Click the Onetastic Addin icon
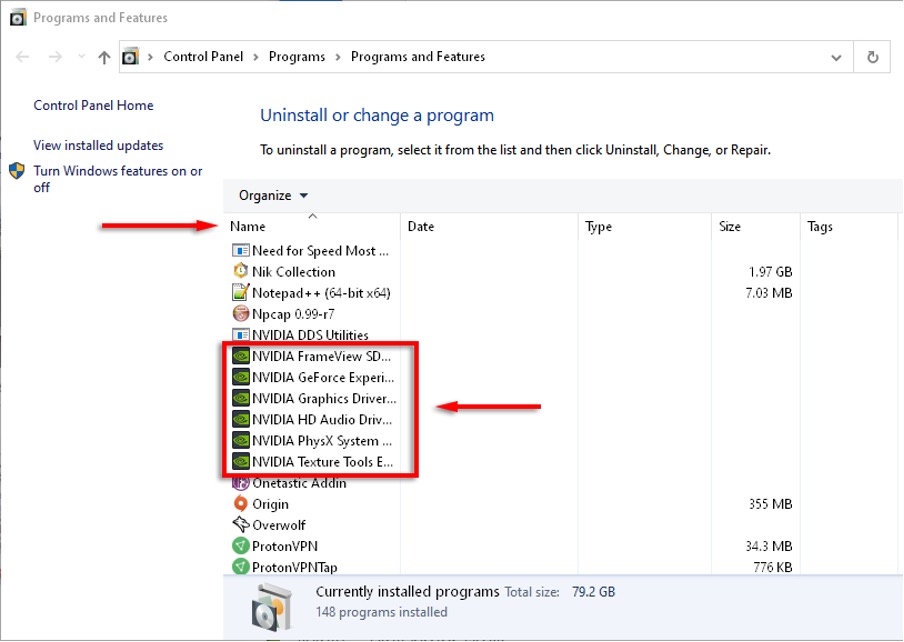This screenshot has width=904, height=642. coord(240,483)
